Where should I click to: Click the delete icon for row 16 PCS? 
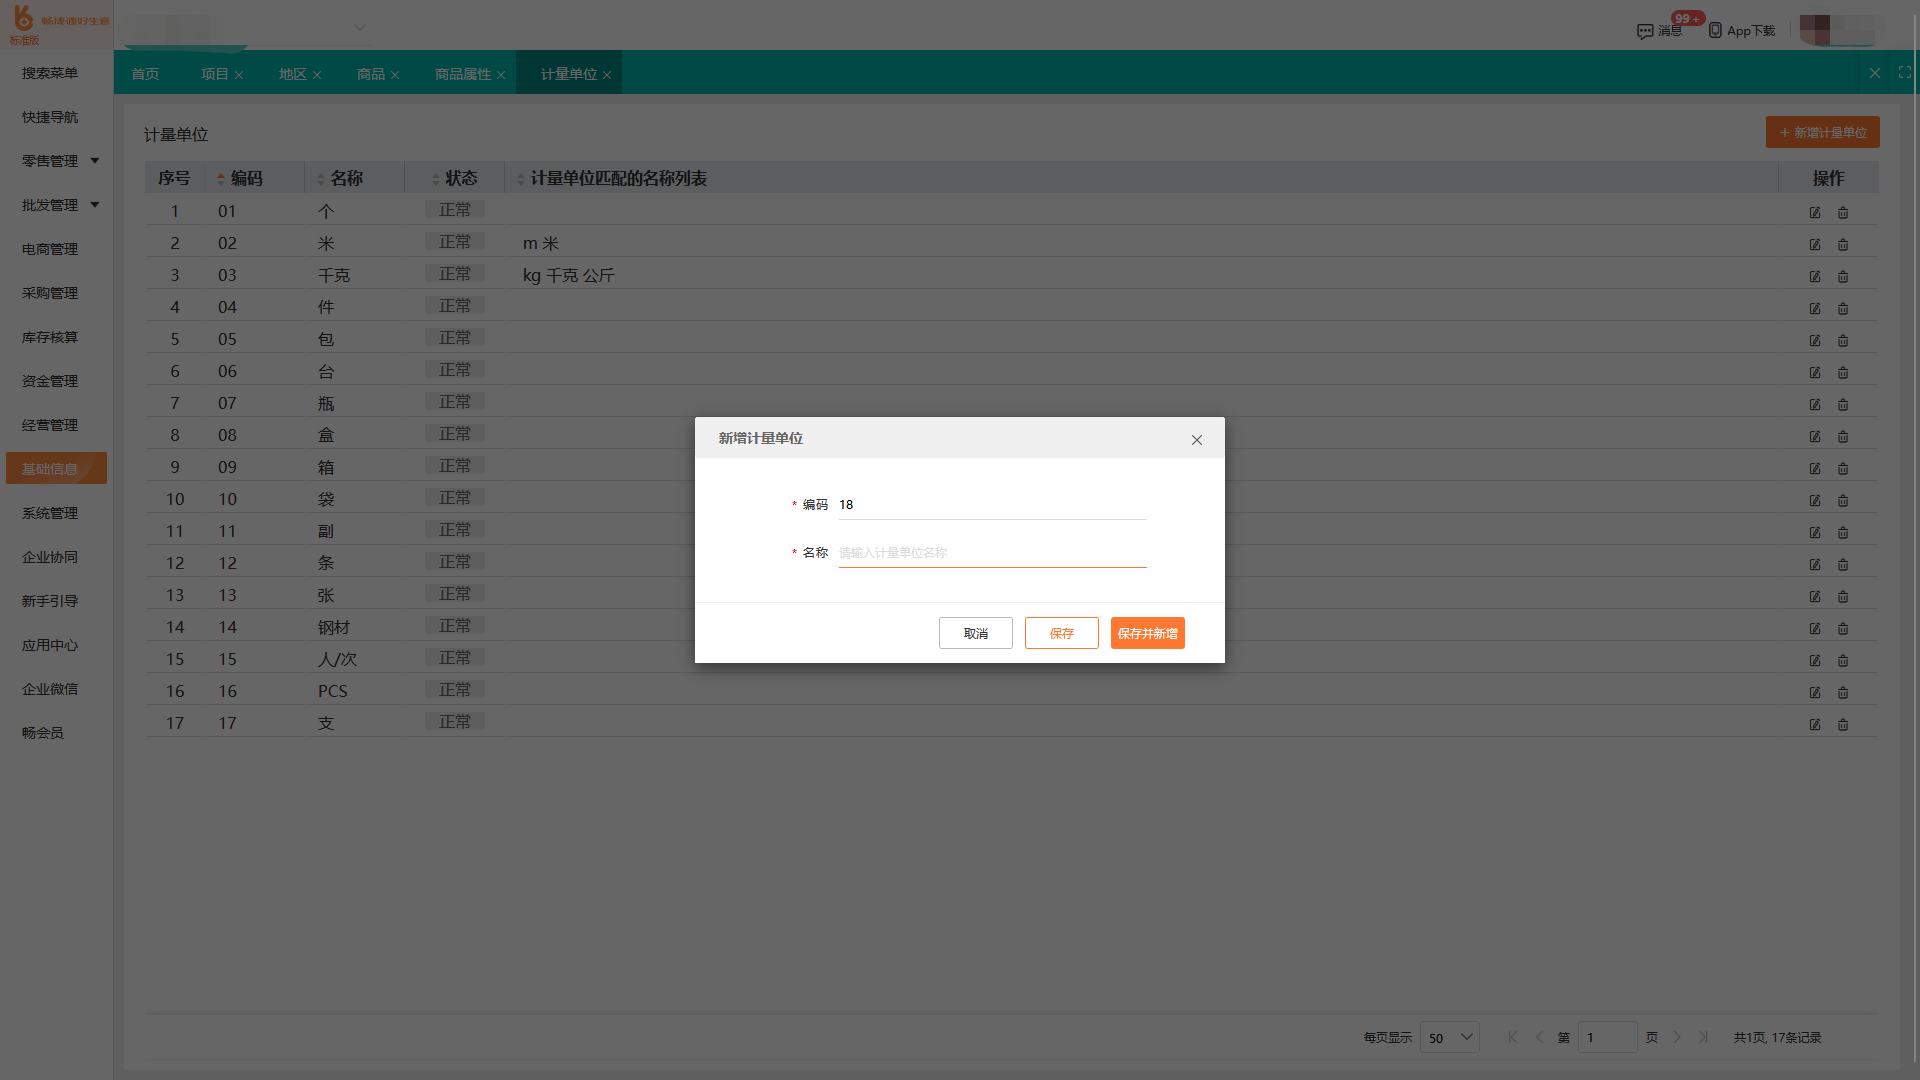1844,692
